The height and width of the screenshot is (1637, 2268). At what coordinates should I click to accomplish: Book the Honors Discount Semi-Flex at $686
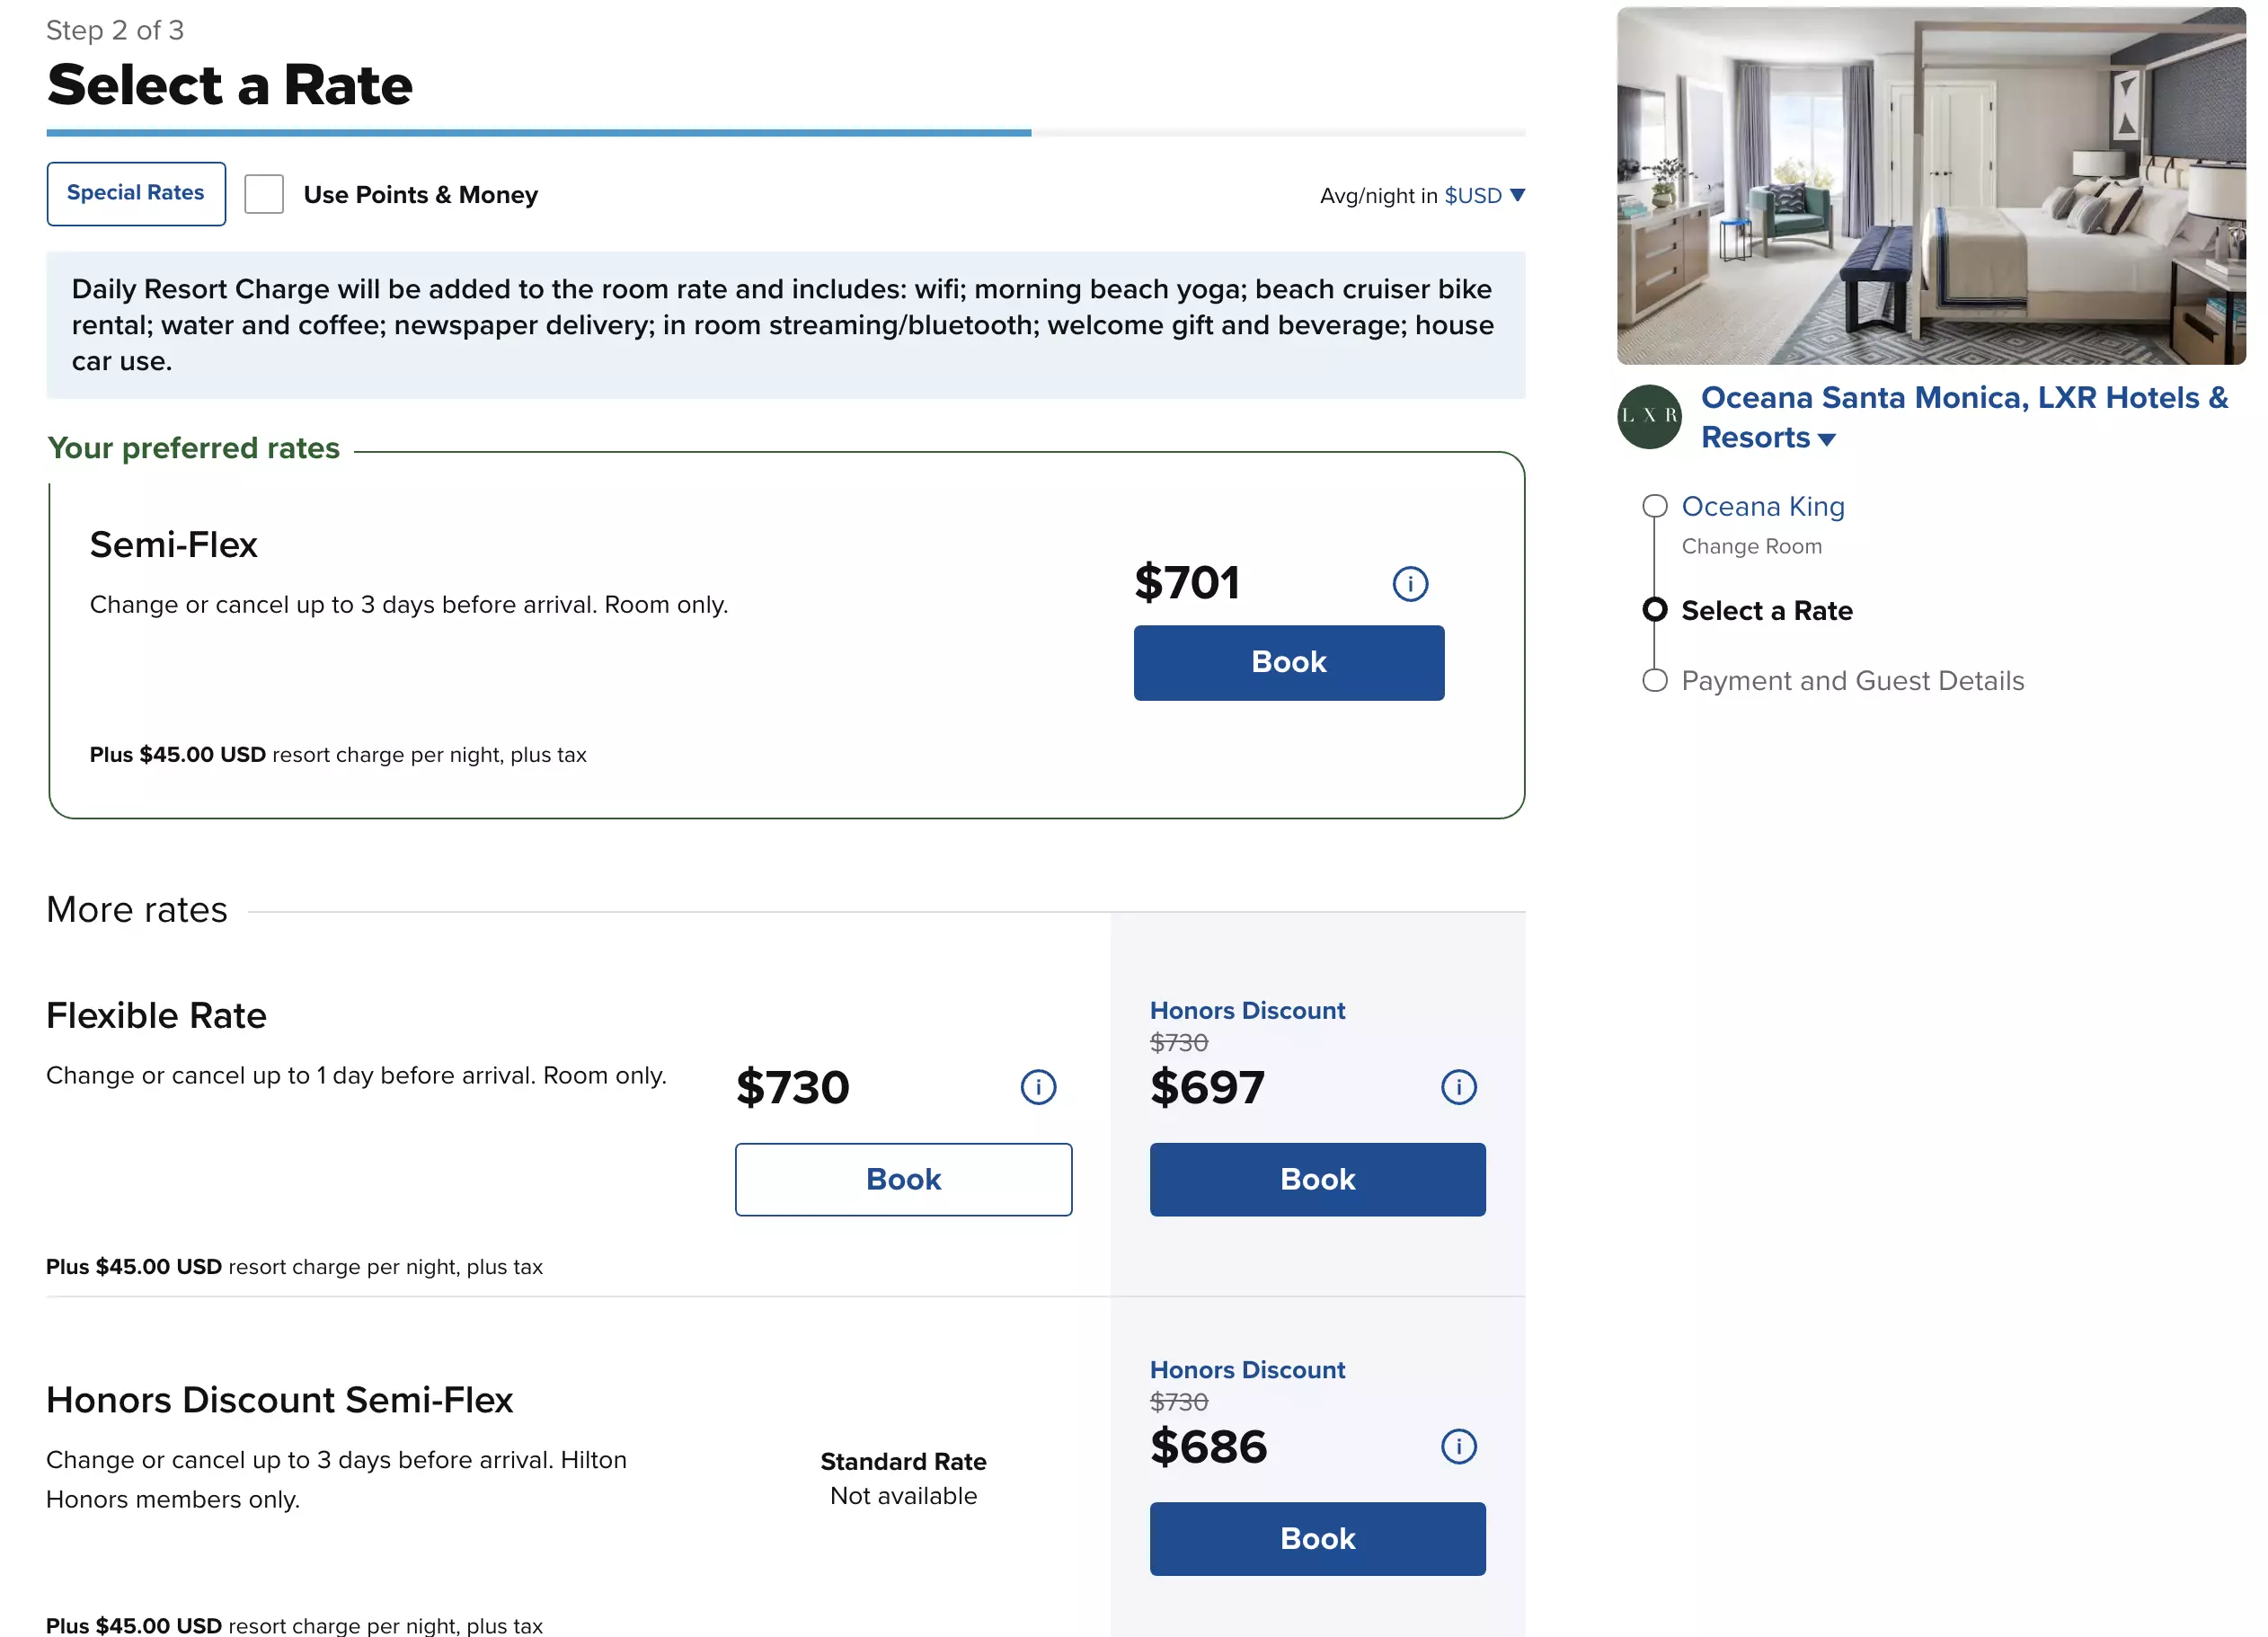click(1317, 1536)
